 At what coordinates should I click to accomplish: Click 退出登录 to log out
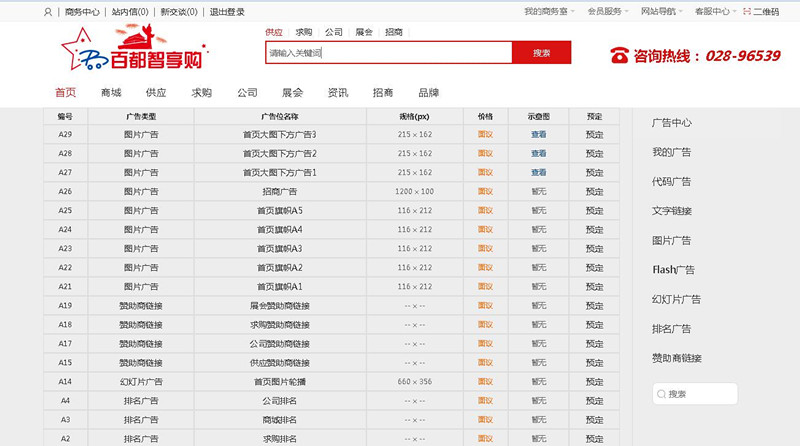coord(227,12)
